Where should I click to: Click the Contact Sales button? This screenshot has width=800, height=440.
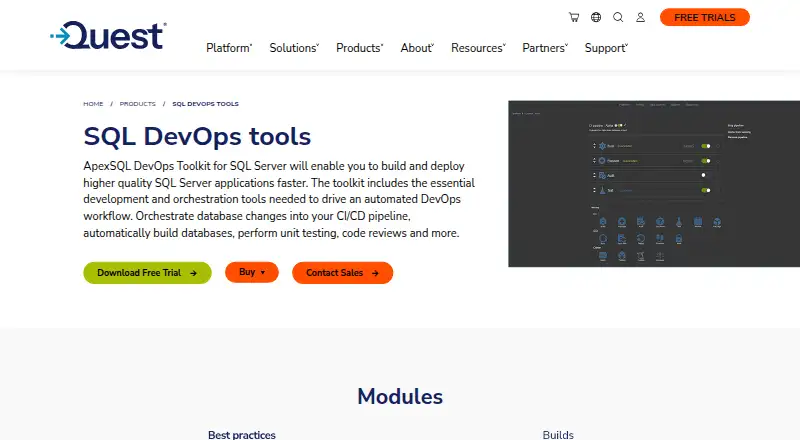tap(342, 273)
